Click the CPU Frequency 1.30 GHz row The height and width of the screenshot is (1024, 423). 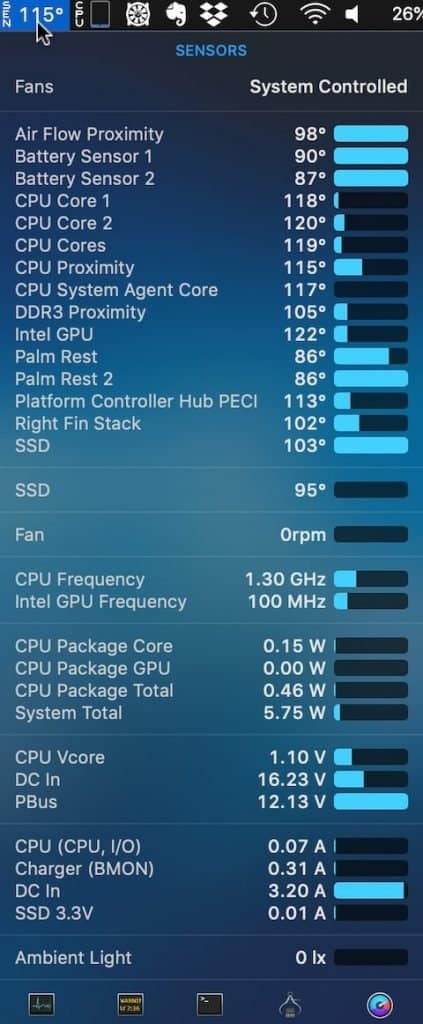(x=212, y=579)
